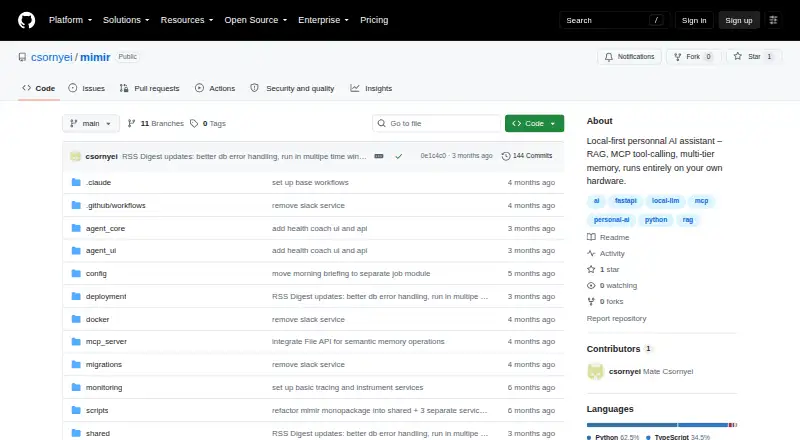Go to GitHub homepage via Octocat logo
Screen dimensions: 800x440
point(27,20)
